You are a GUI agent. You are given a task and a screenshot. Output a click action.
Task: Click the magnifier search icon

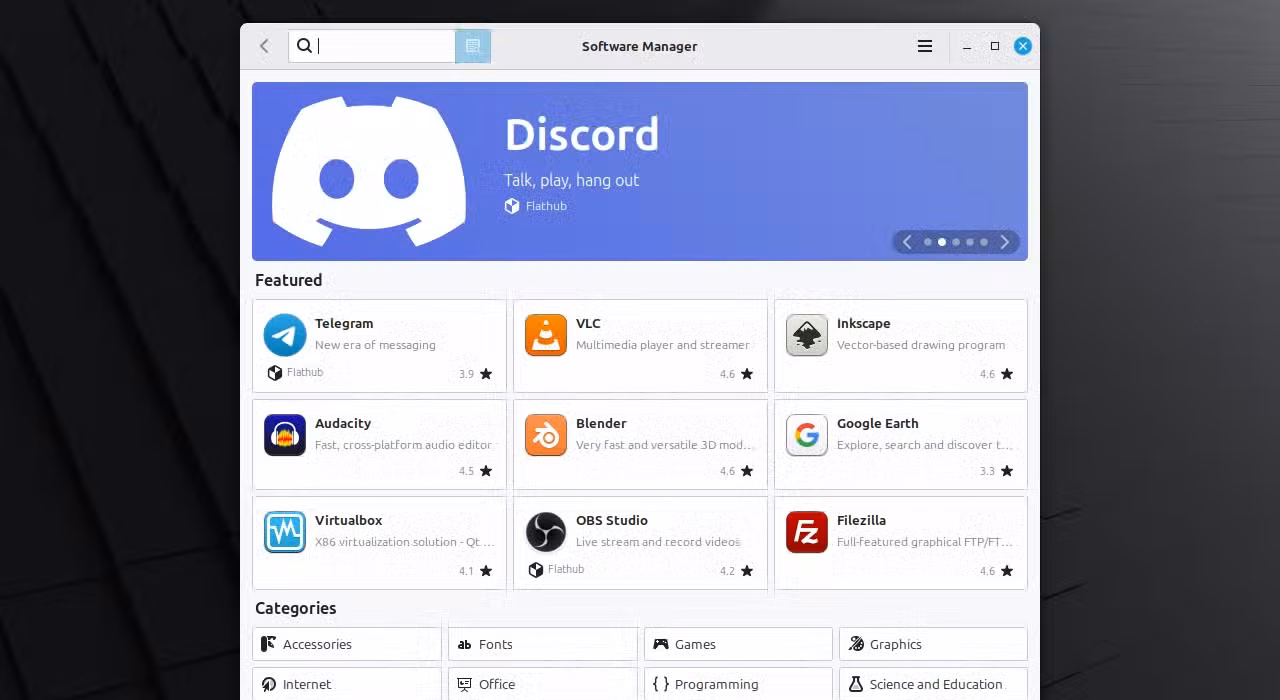(305, 46)
